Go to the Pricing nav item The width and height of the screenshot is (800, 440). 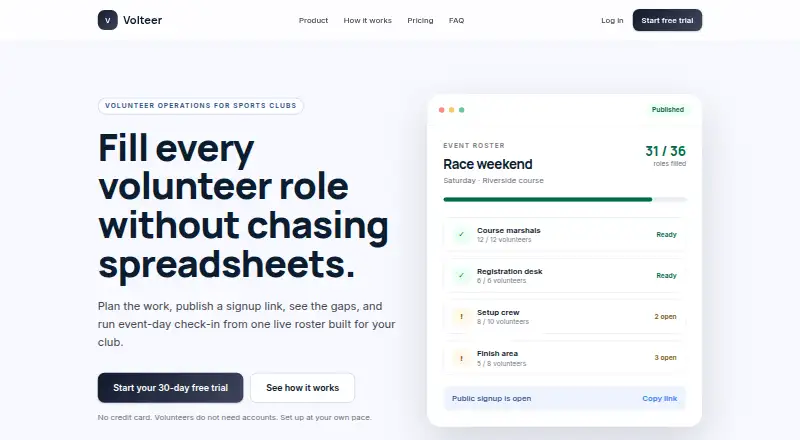420,20
